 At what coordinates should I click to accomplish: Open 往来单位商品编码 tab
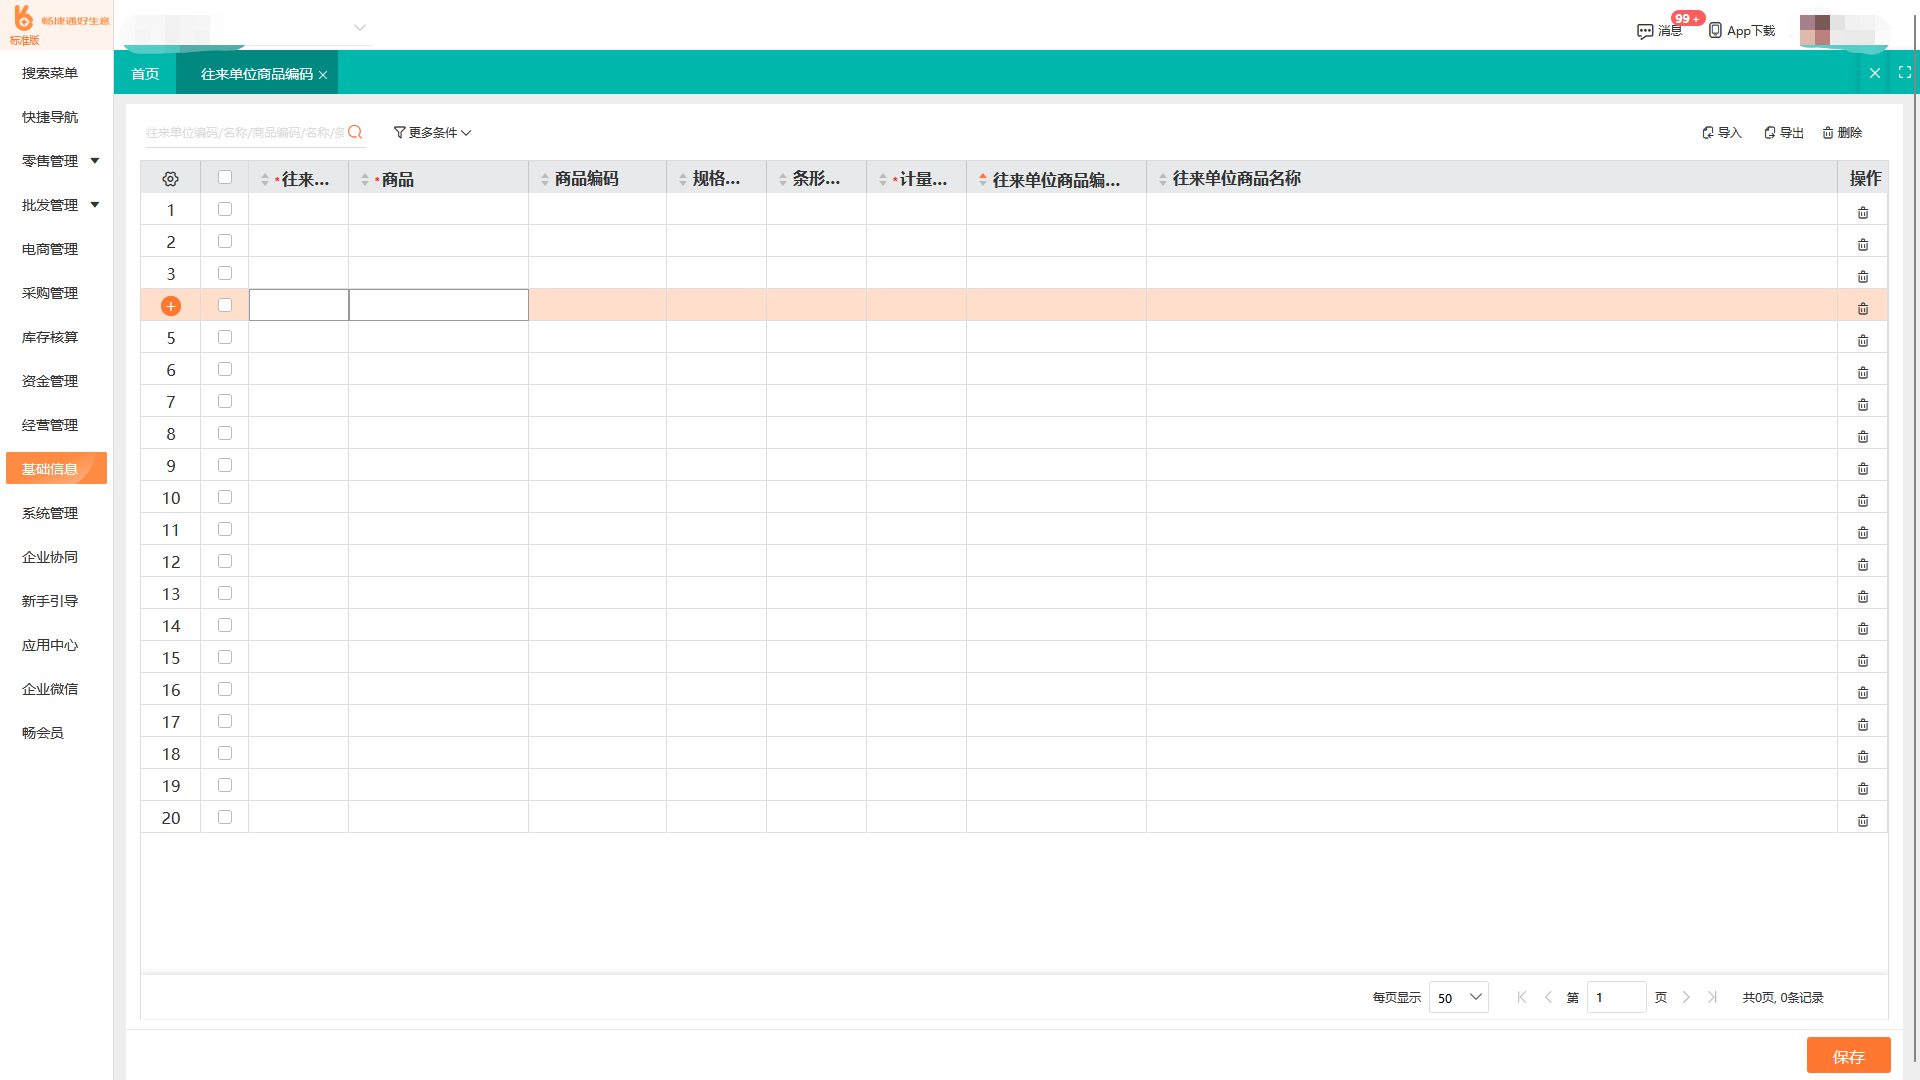[x=255, y=74]
